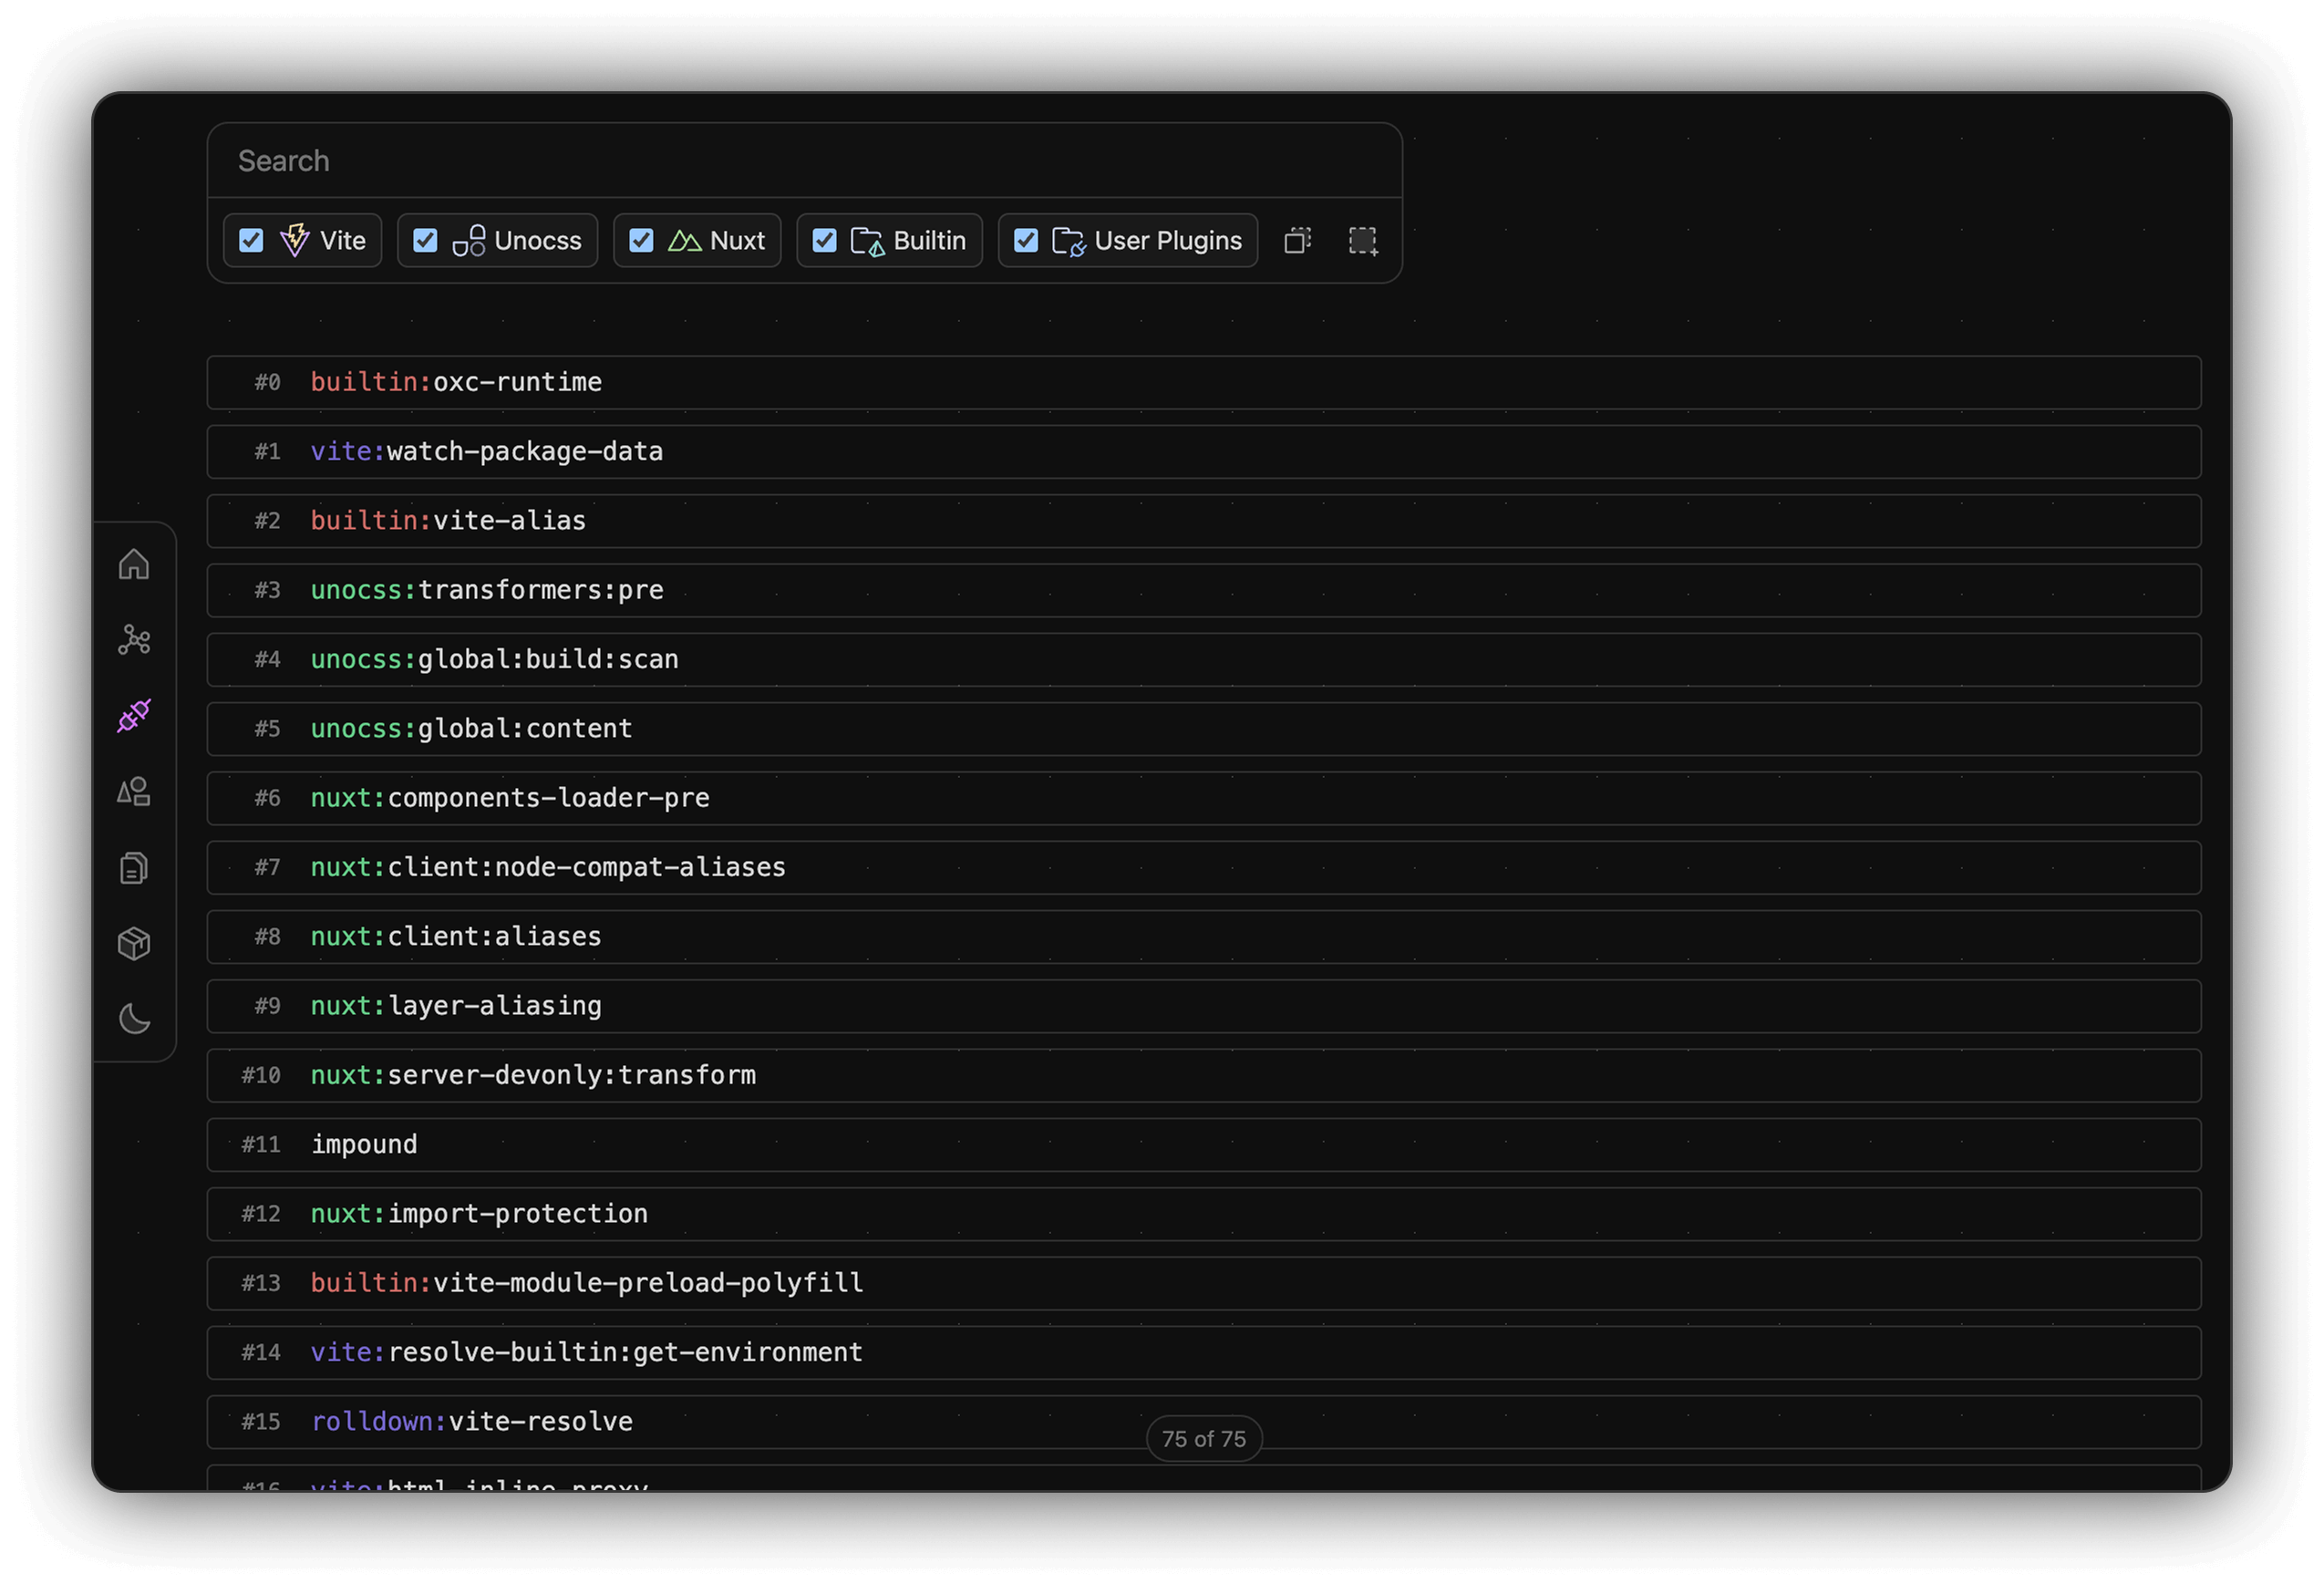Uncheck the Nuxt filter
2324x1584 pixels.
pyautogui.click(x=641, y=240)
